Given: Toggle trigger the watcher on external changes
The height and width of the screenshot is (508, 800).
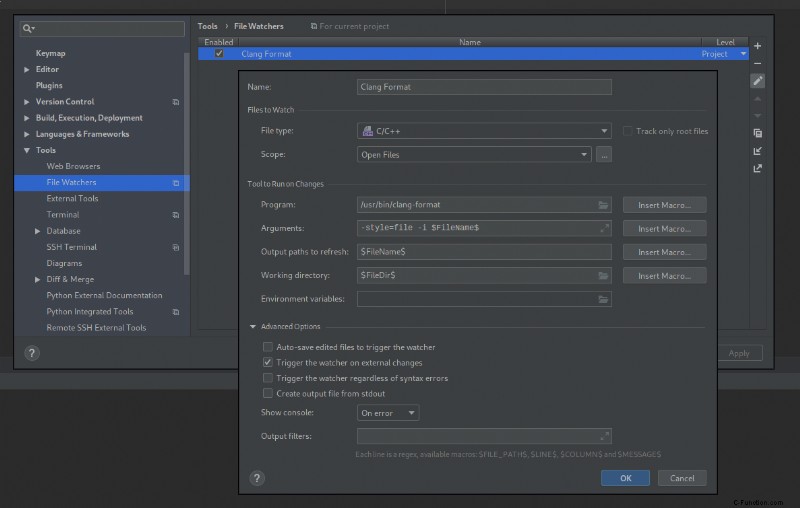Looking at the screenshot, I should tap(267, 363).
